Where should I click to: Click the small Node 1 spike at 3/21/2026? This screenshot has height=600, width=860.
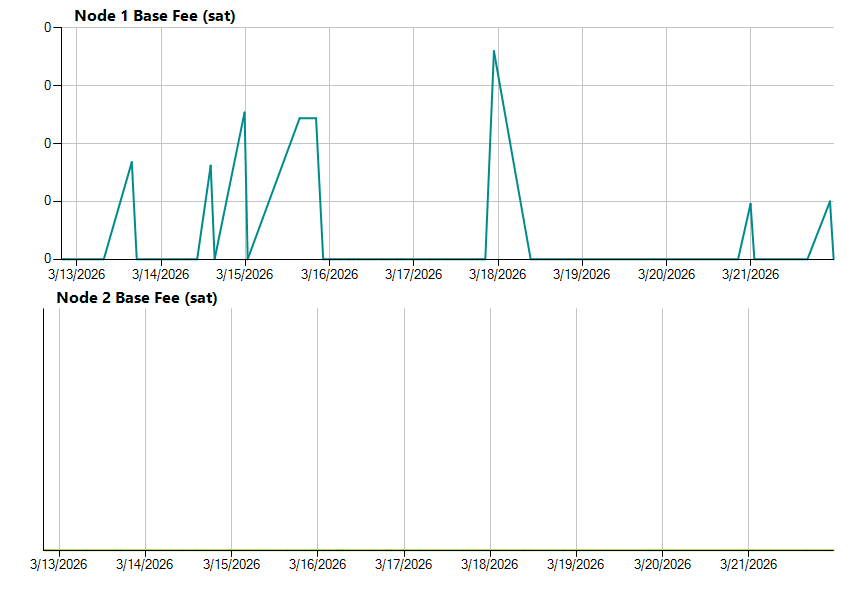click(750, 204)
